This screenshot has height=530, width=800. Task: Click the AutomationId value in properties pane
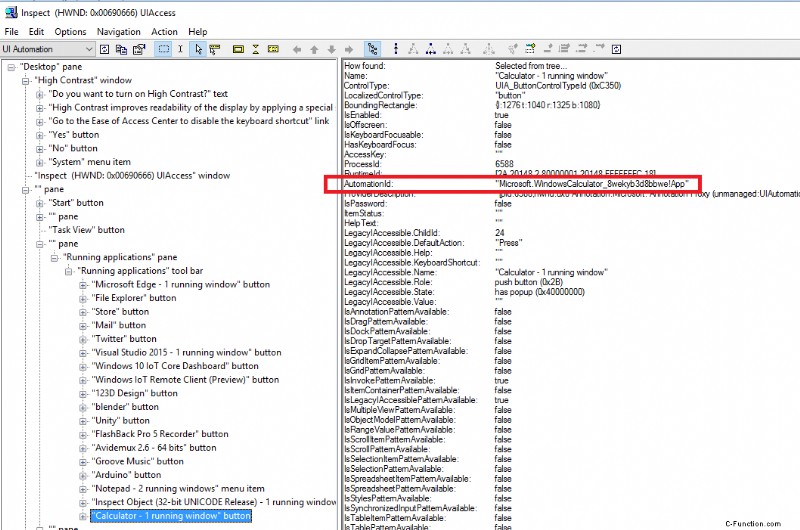tap(594, 184)
